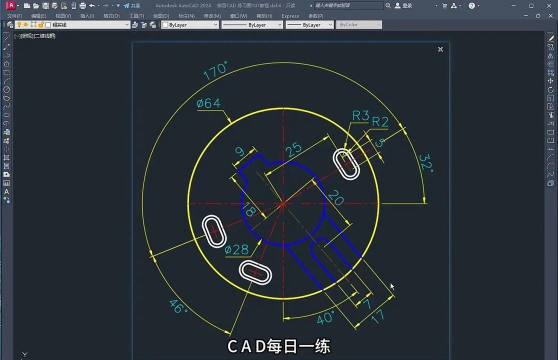Toggle layer lock padlock icon
Screen dimensions: 558x360
point(41,25)
